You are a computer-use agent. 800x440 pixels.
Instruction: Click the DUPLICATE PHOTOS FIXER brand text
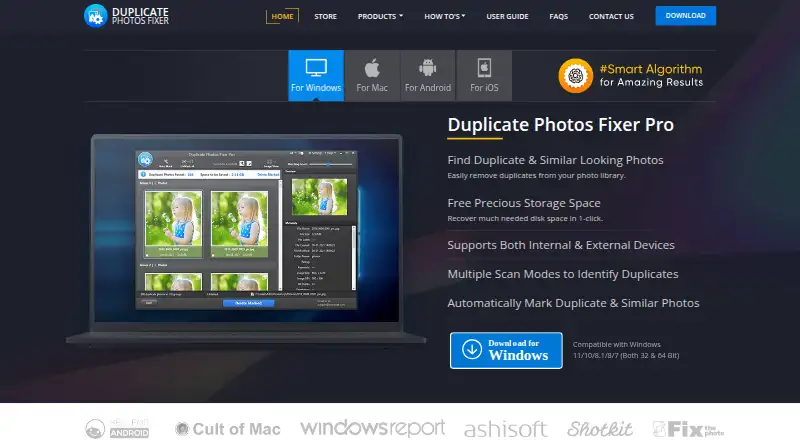tap(140, 16)
